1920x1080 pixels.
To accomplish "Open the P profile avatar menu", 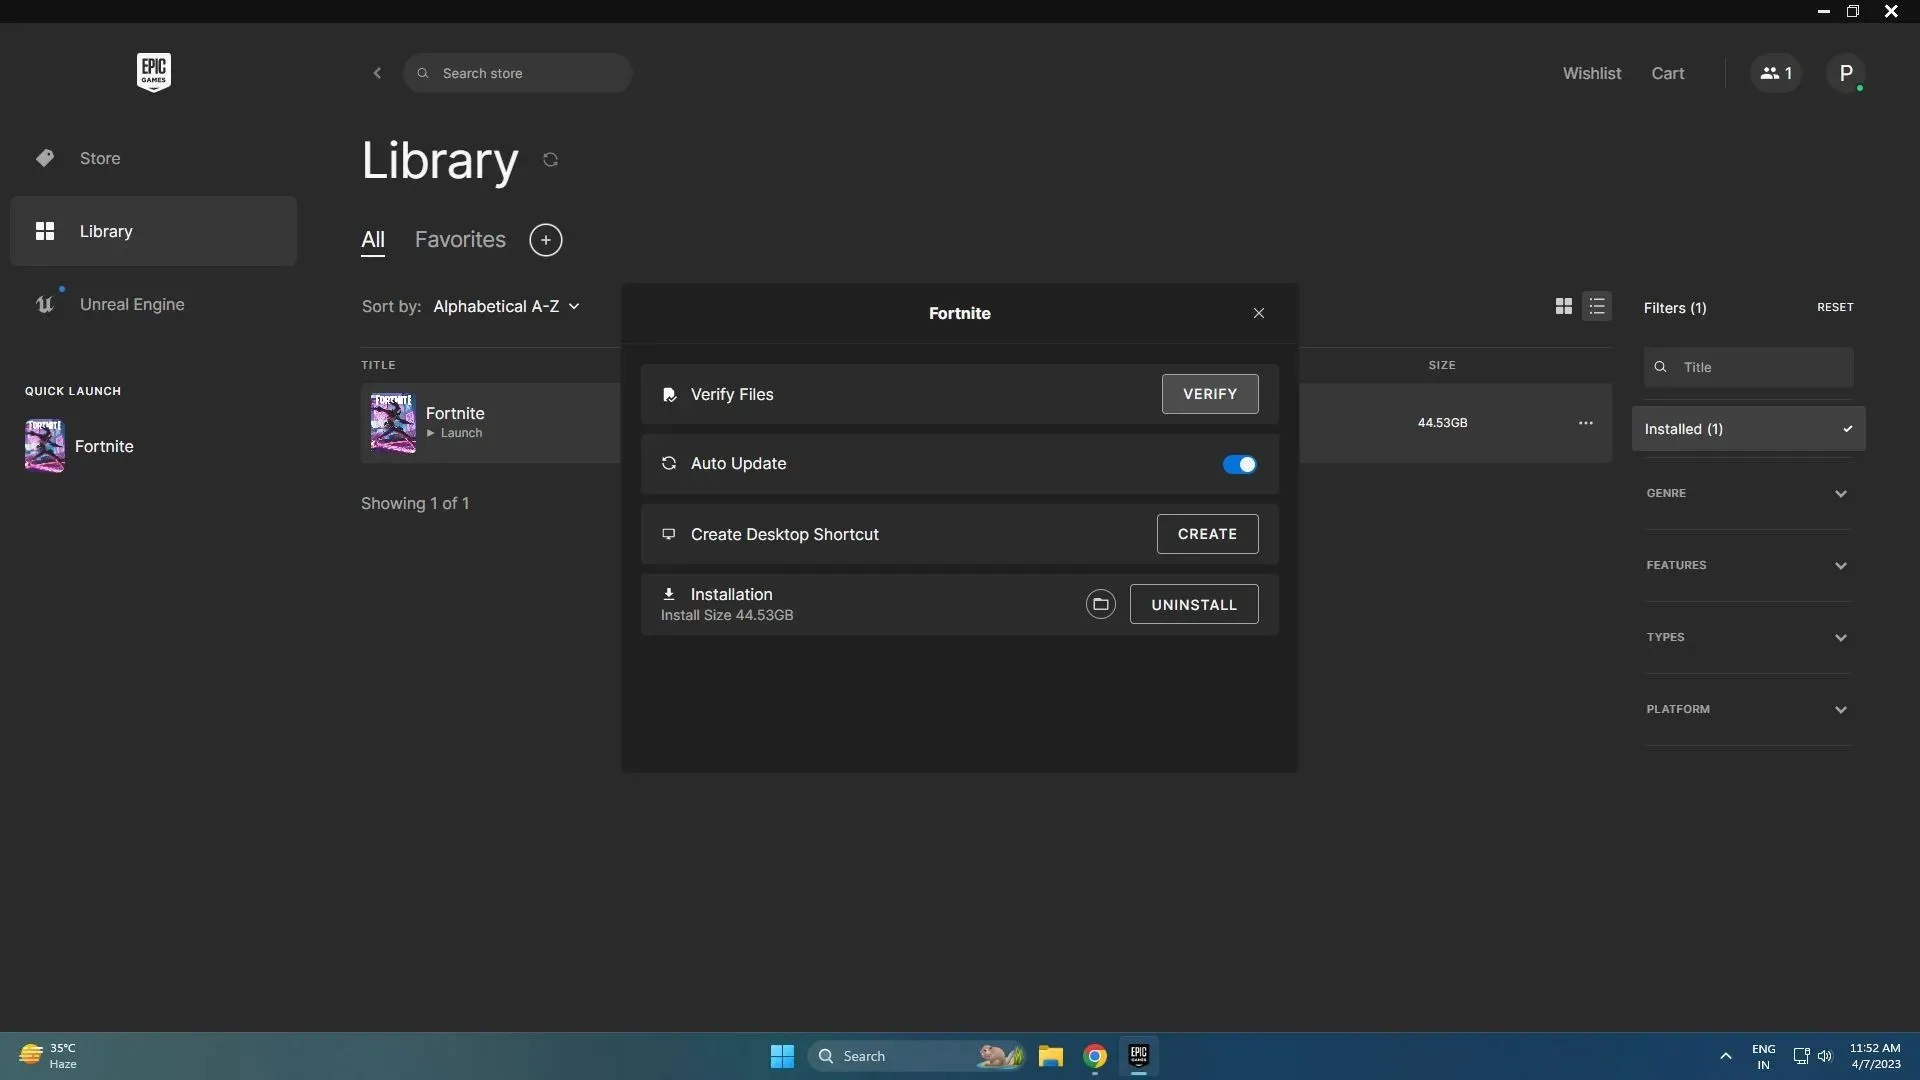I will pos(1846,73).
